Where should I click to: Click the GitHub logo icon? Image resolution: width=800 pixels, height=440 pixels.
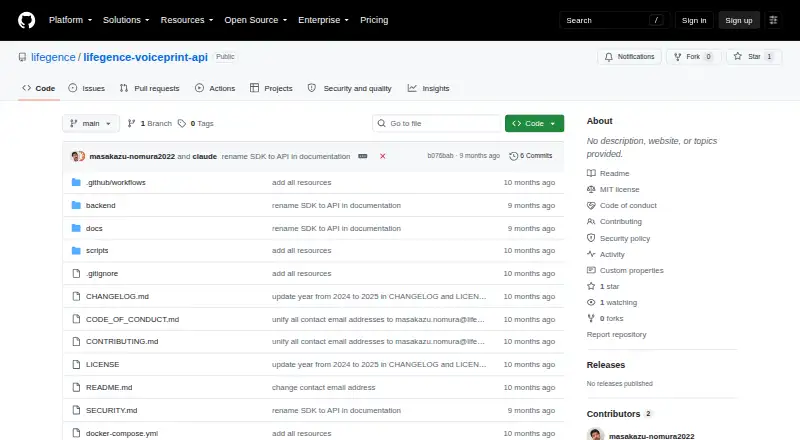tap(27, 20)
